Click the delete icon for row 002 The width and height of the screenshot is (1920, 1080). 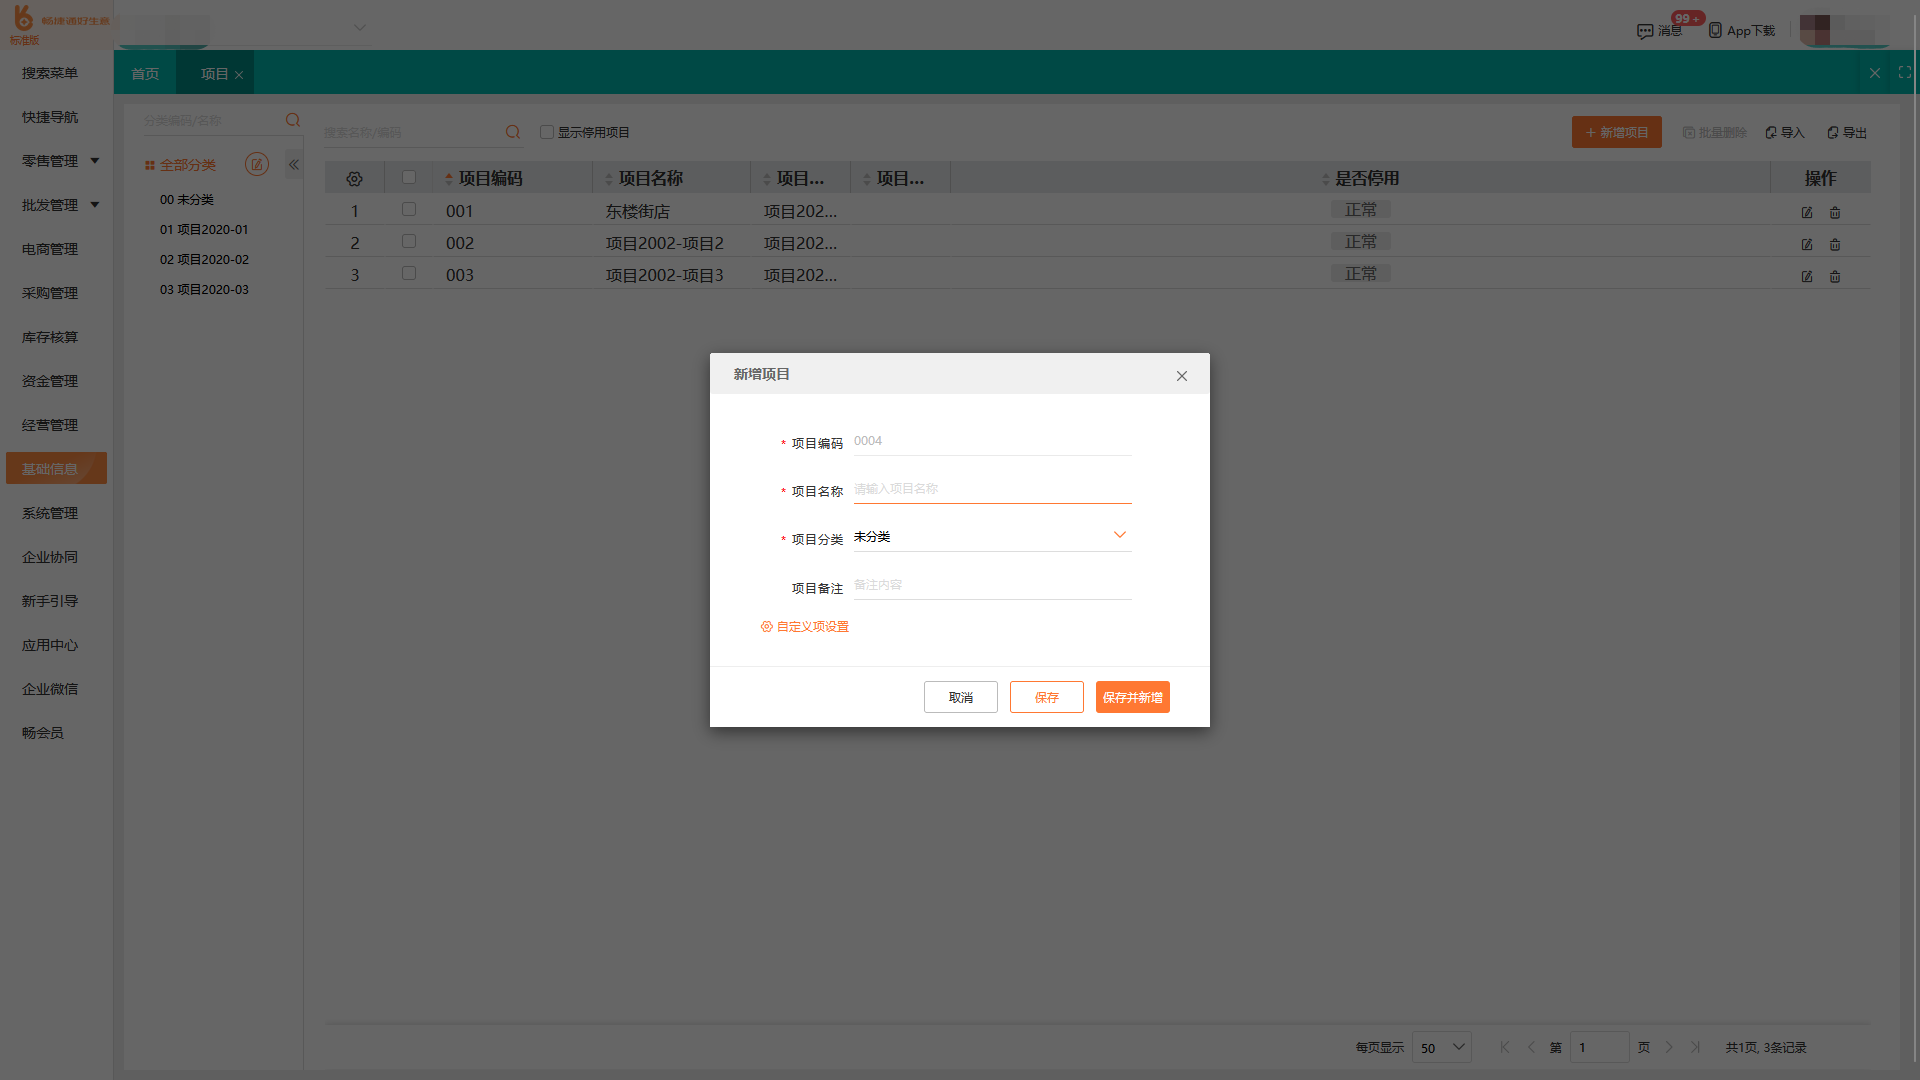(1836, 244)
